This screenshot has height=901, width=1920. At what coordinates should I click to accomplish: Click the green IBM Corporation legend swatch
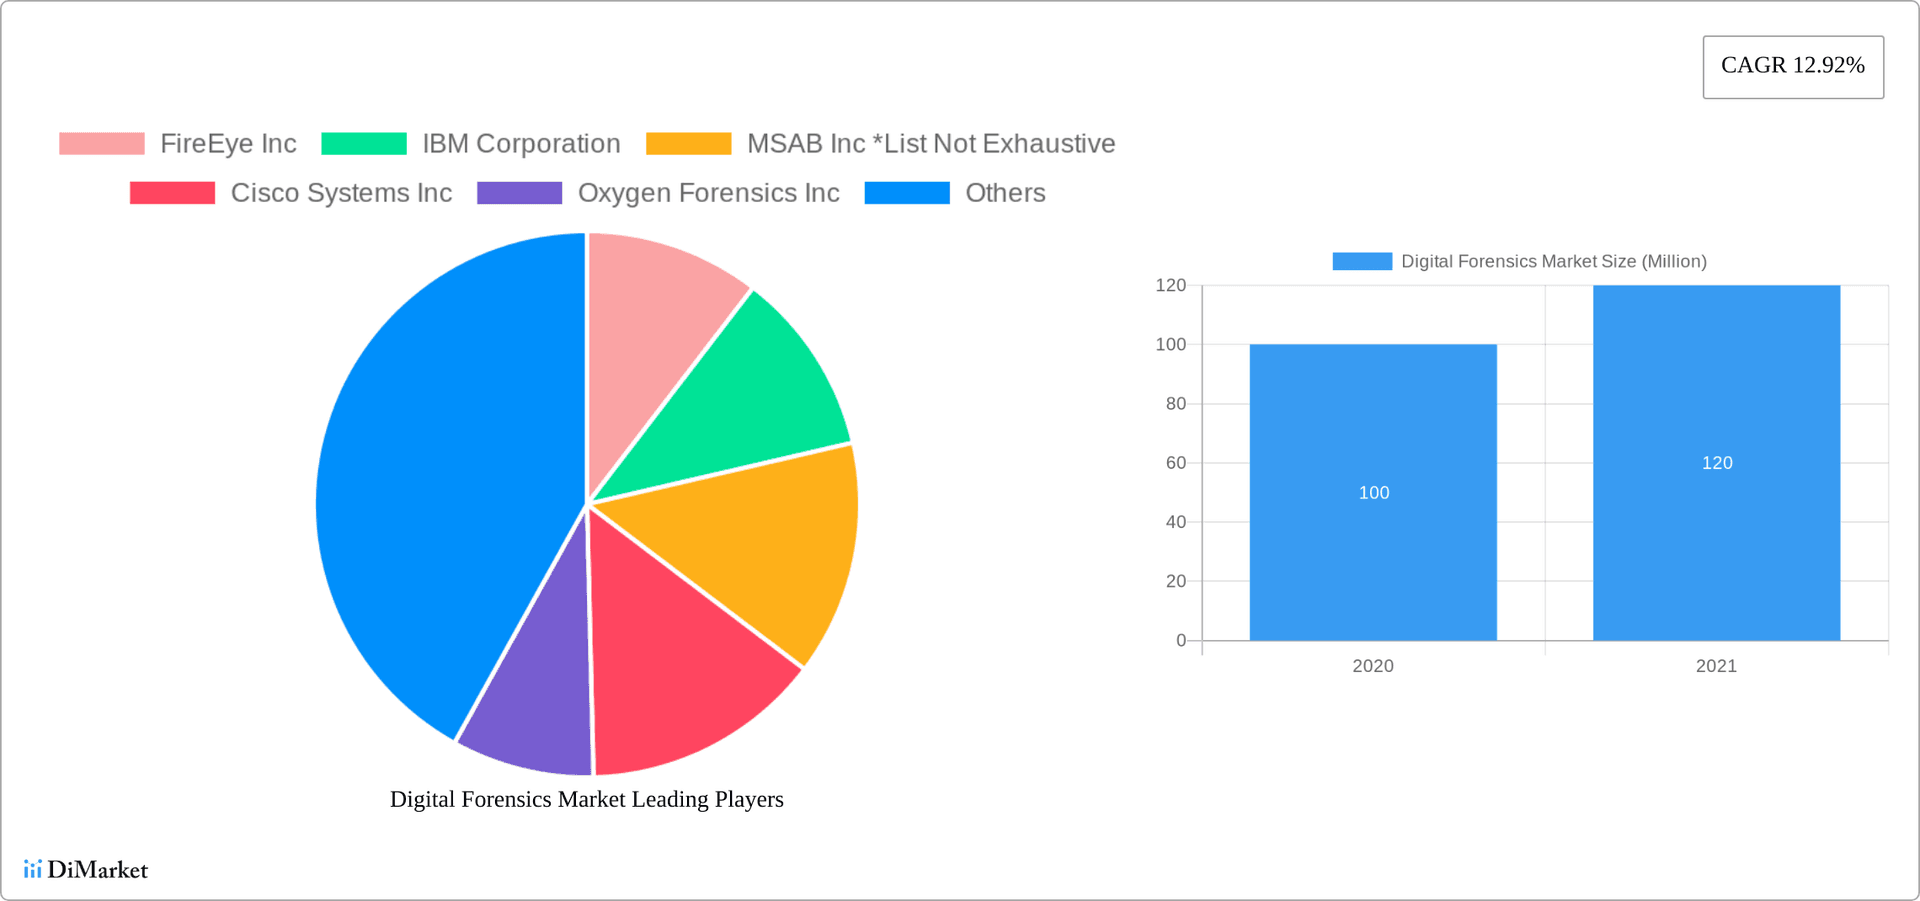coord(362,143)
